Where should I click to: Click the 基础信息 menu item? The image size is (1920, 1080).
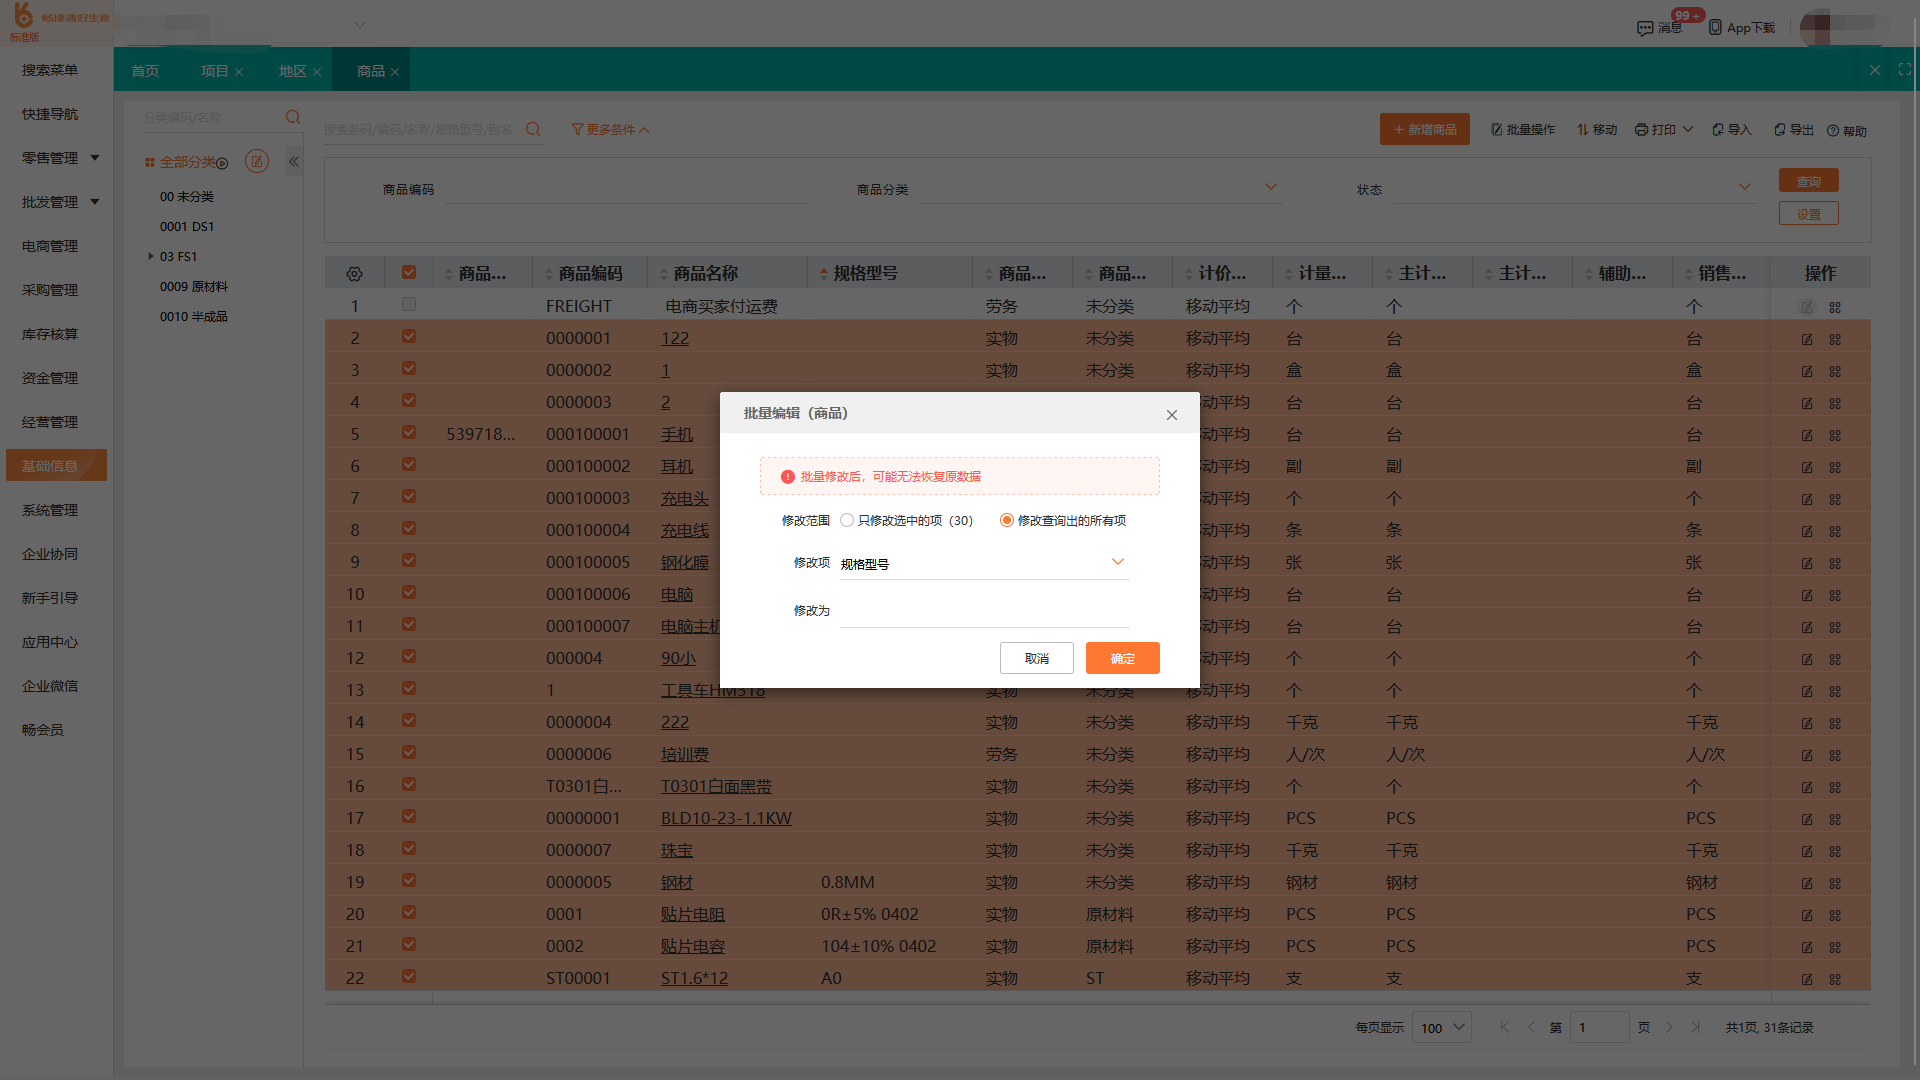tap(54, 464)
